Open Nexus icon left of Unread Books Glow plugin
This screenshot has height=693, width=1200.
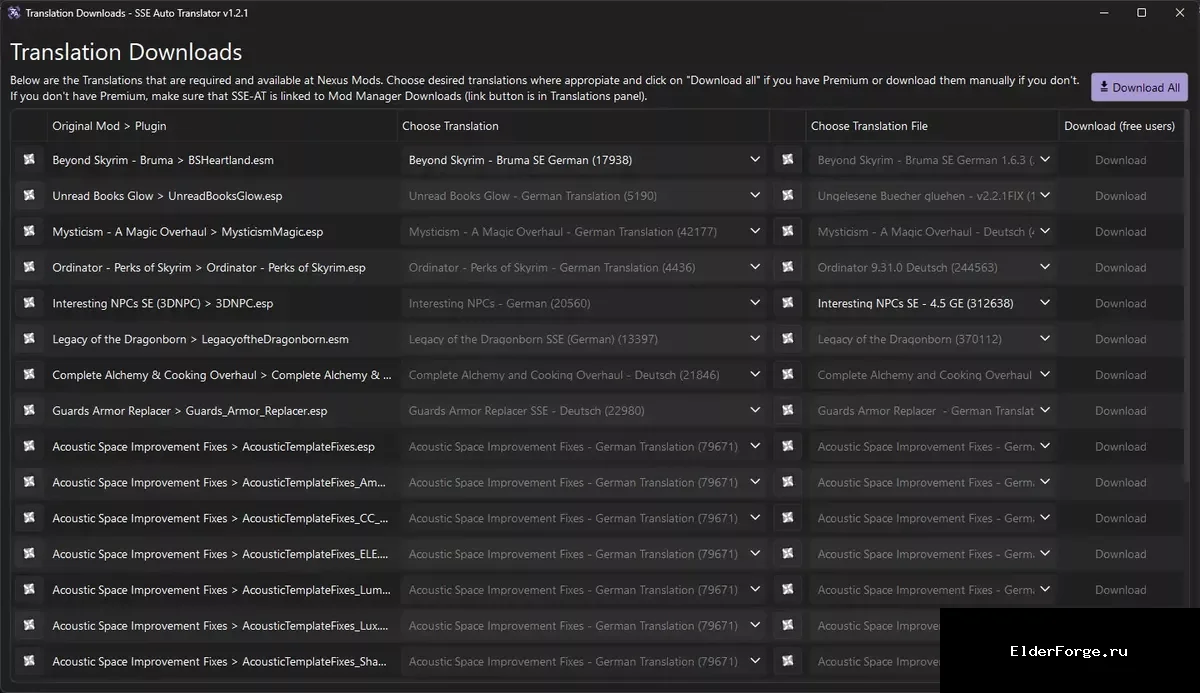(29, 196)
